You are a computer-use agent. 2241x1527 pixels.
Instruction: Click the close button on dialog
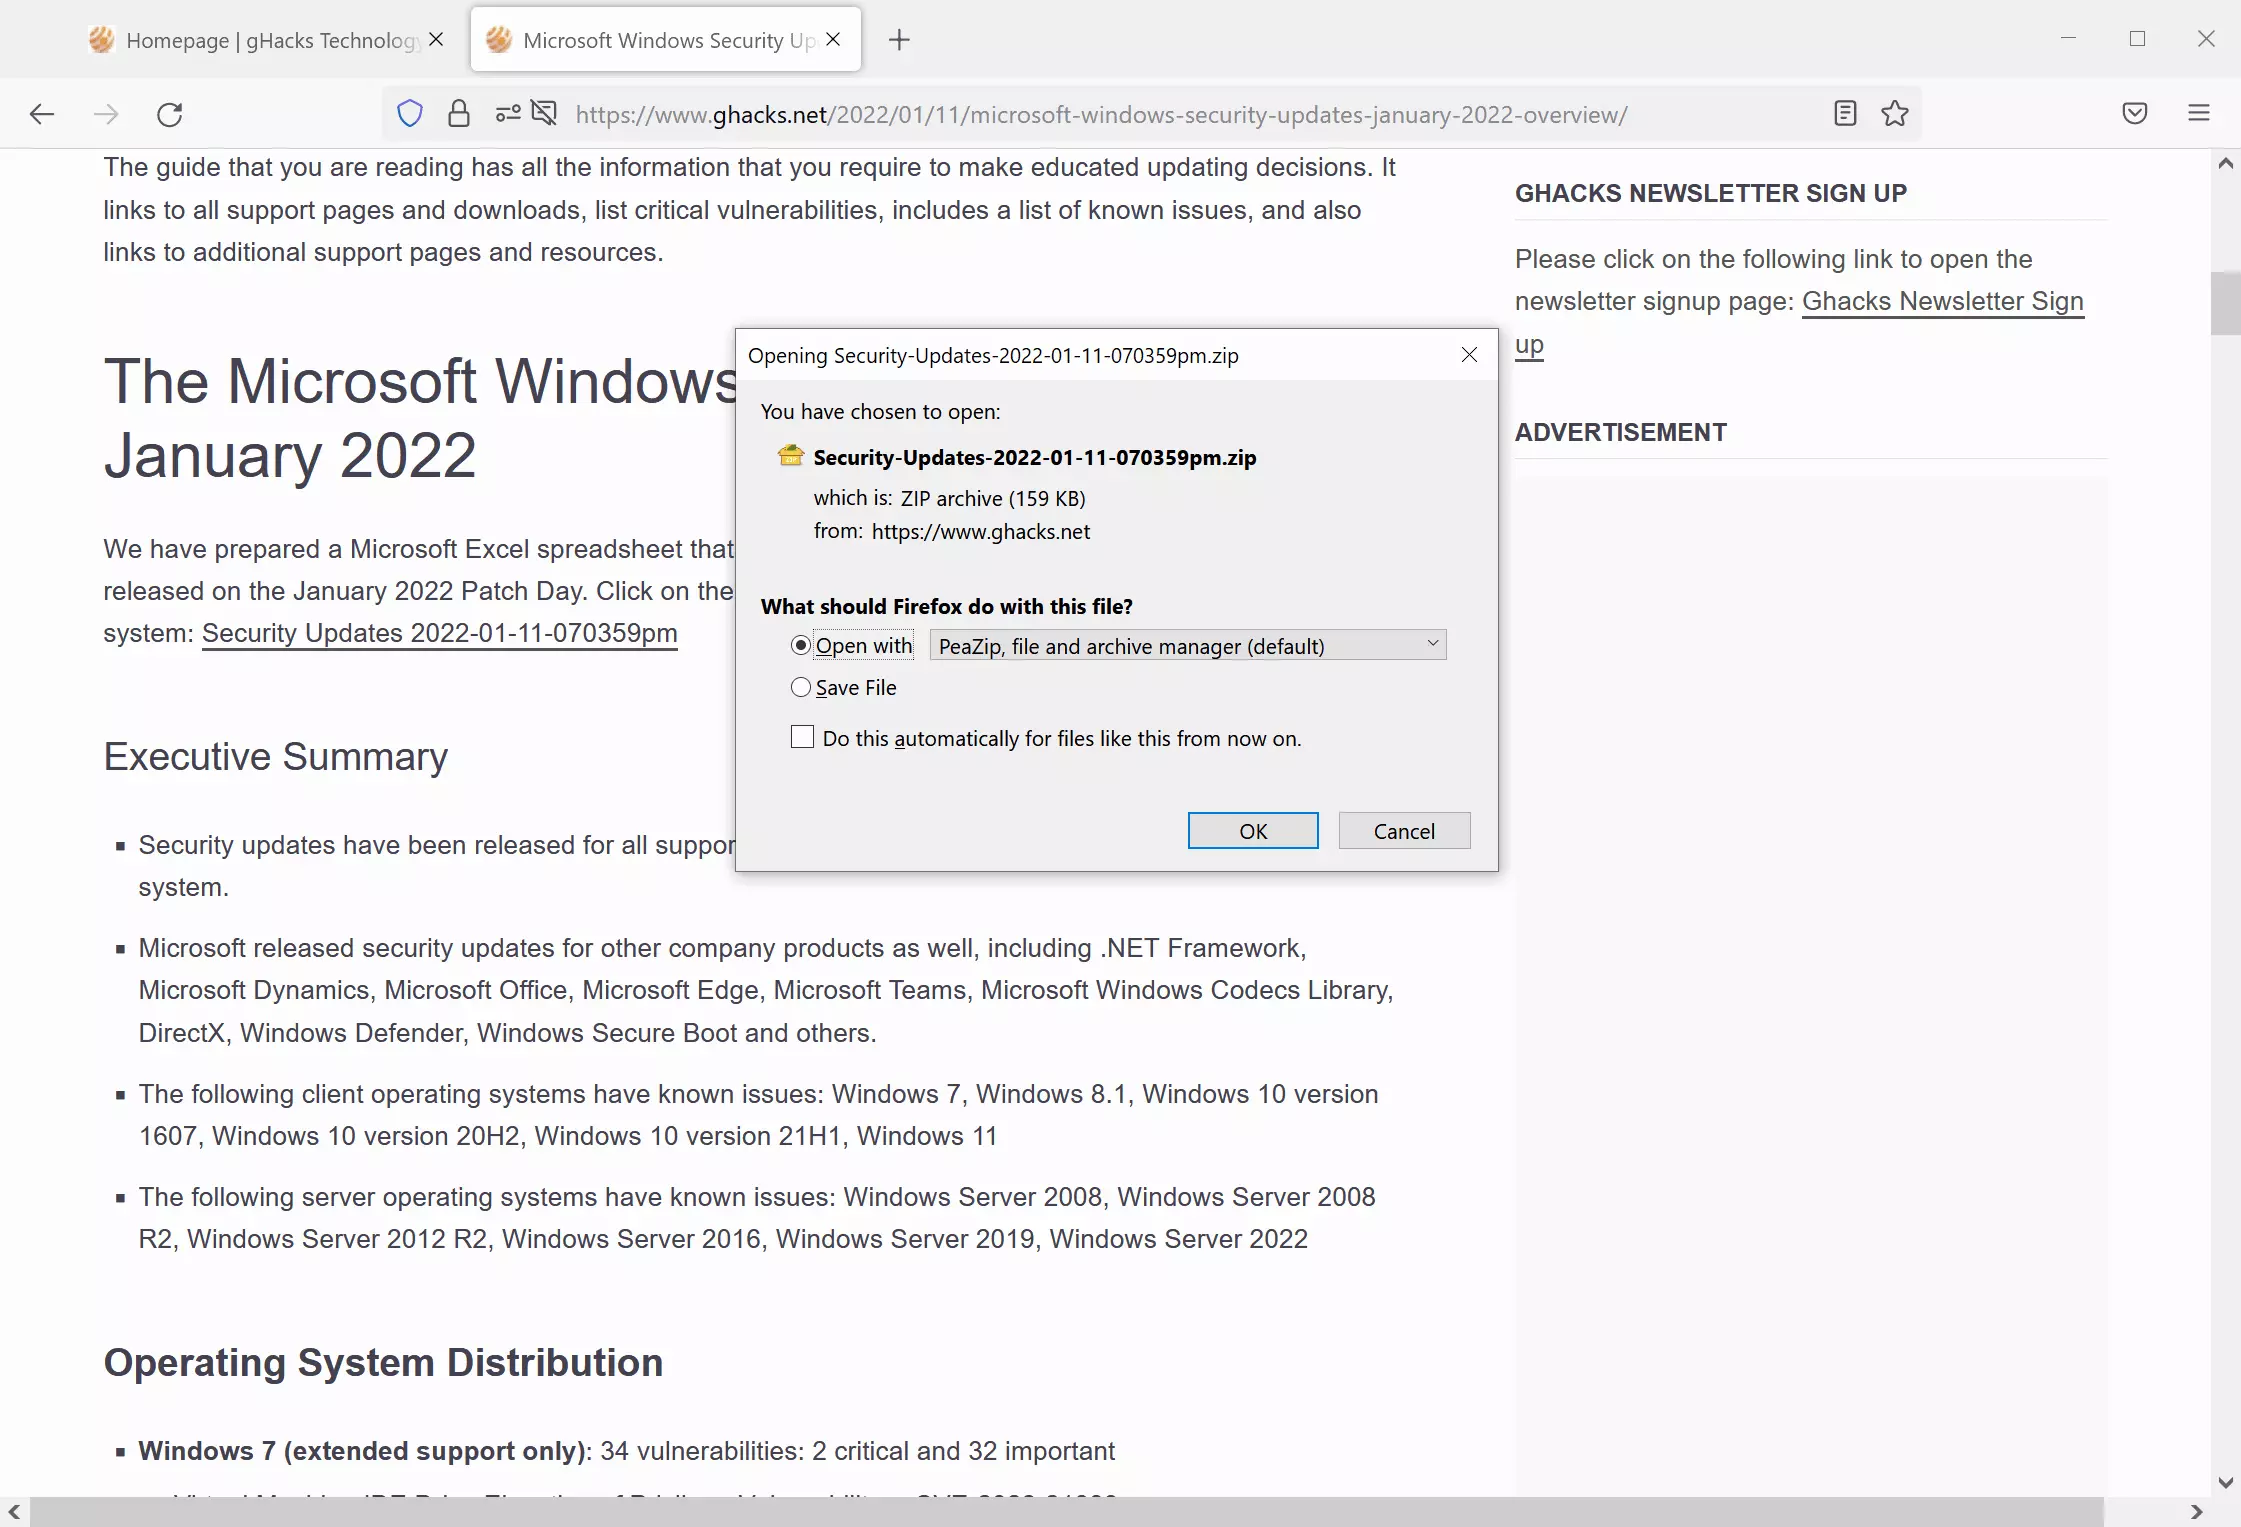(1470, 354)
